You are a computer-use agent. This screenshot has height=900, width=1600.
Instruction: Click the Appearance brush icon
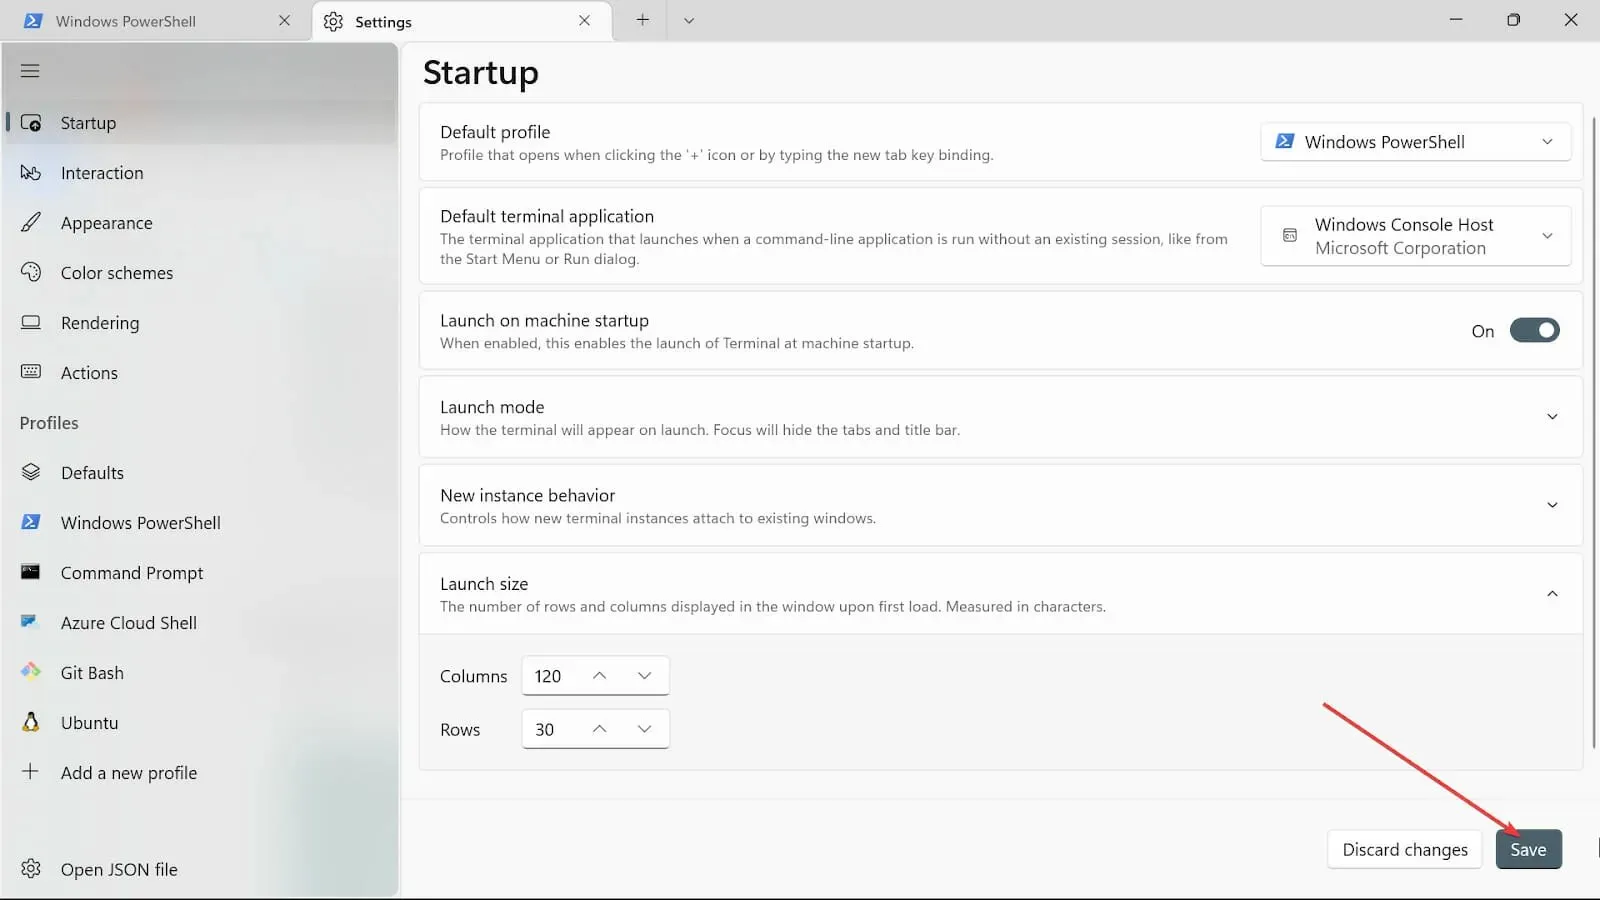coord(31,222)
